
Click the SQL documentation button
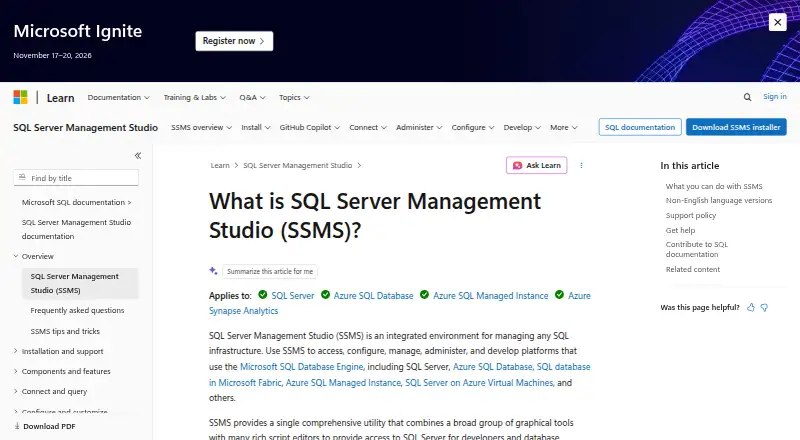tap(640, 127)
